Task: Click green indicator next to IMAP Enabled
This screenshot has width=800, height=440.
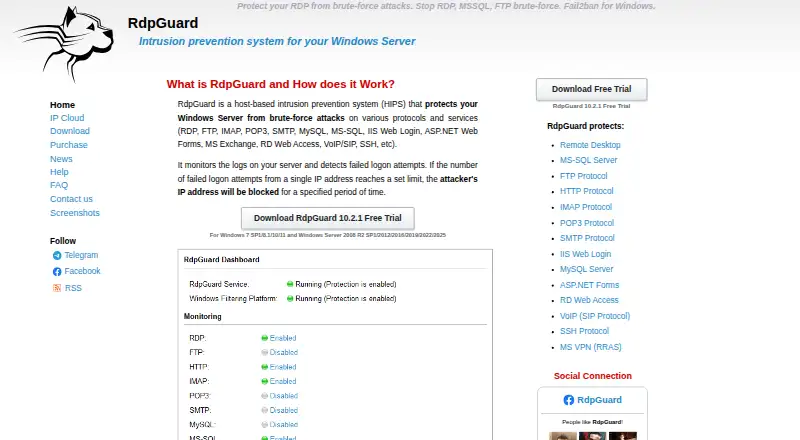Action: click(x=264, y=381)
